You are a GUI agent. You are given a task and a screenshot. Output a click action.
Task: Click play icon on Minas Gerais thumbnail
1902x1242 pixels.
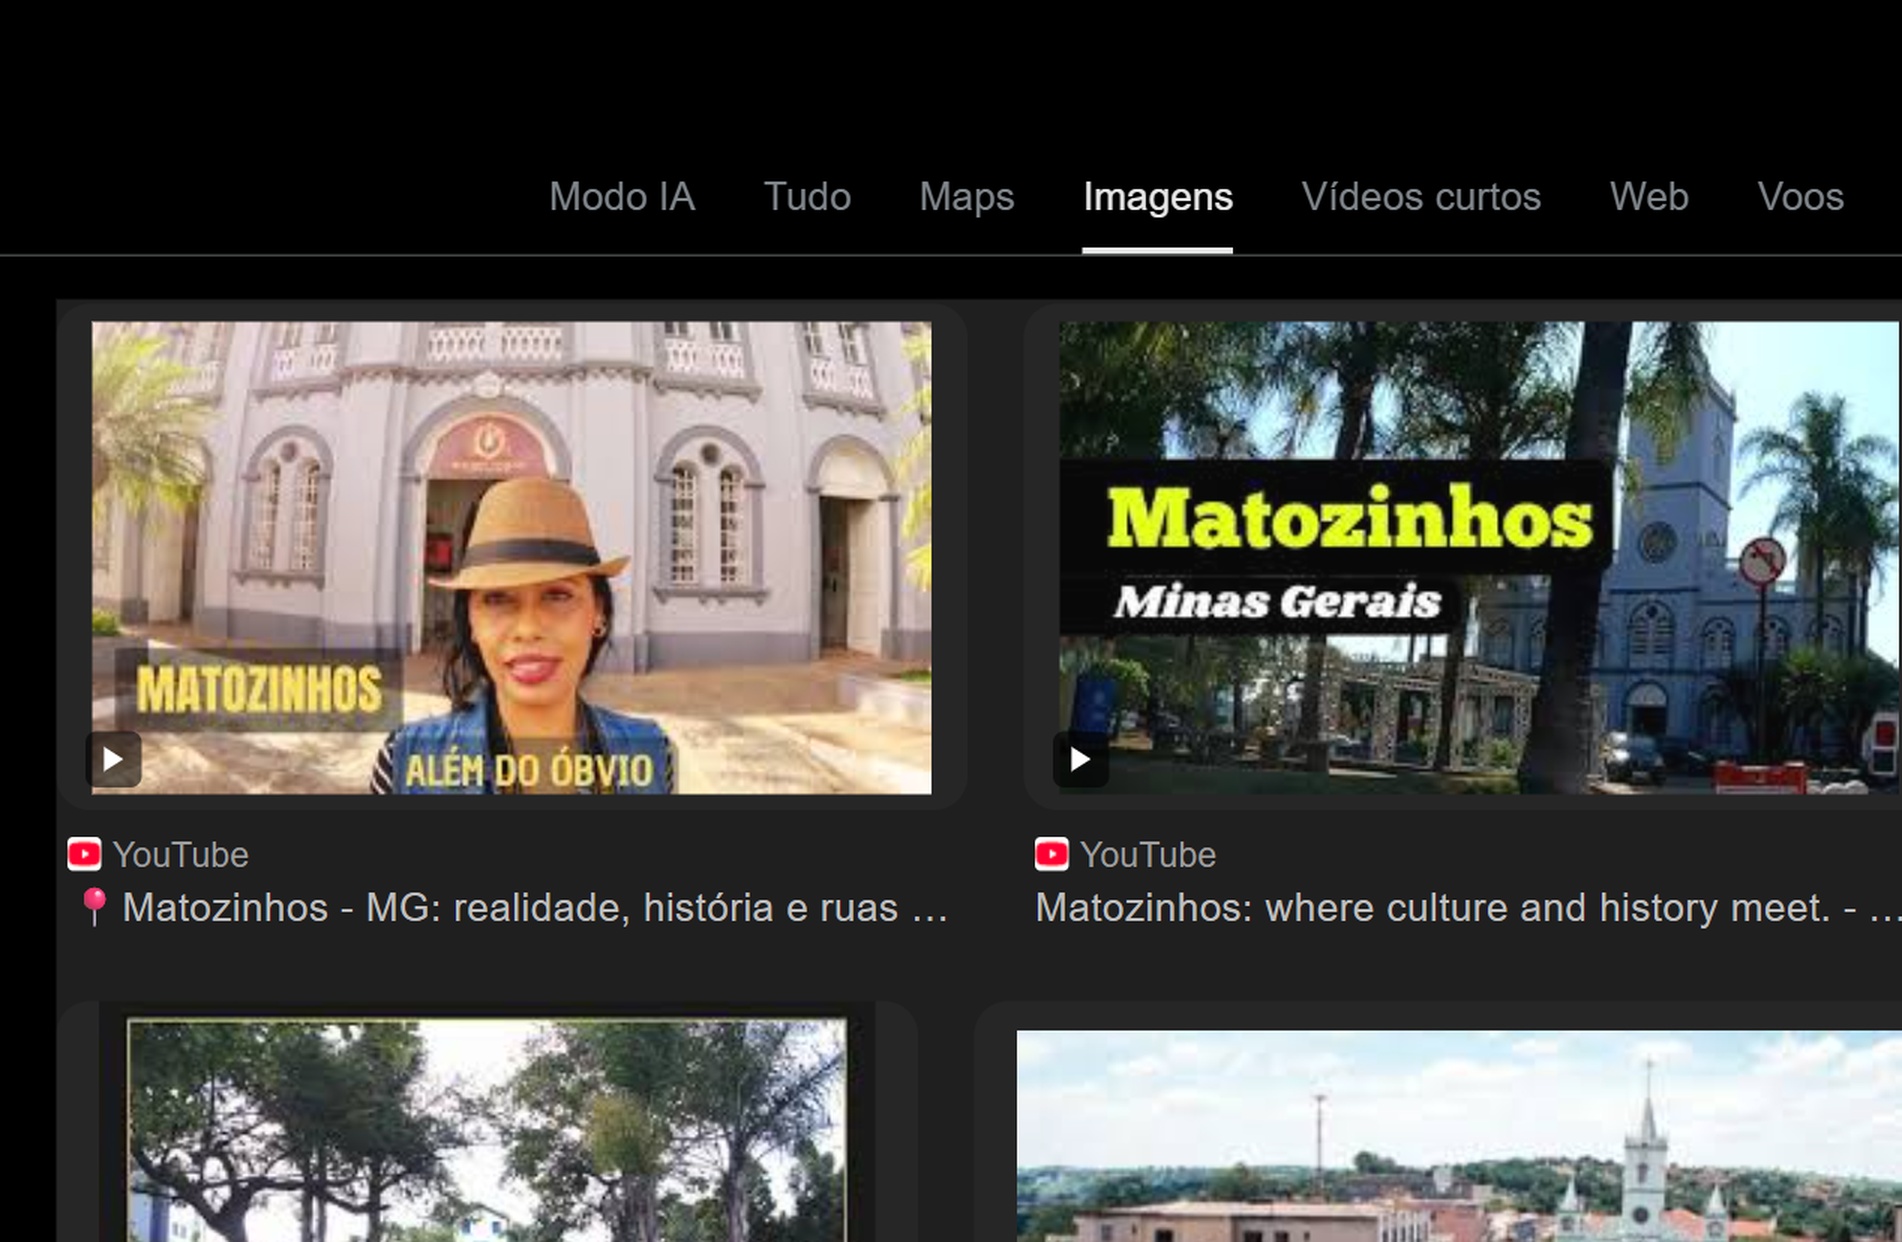click(1080, 759)
